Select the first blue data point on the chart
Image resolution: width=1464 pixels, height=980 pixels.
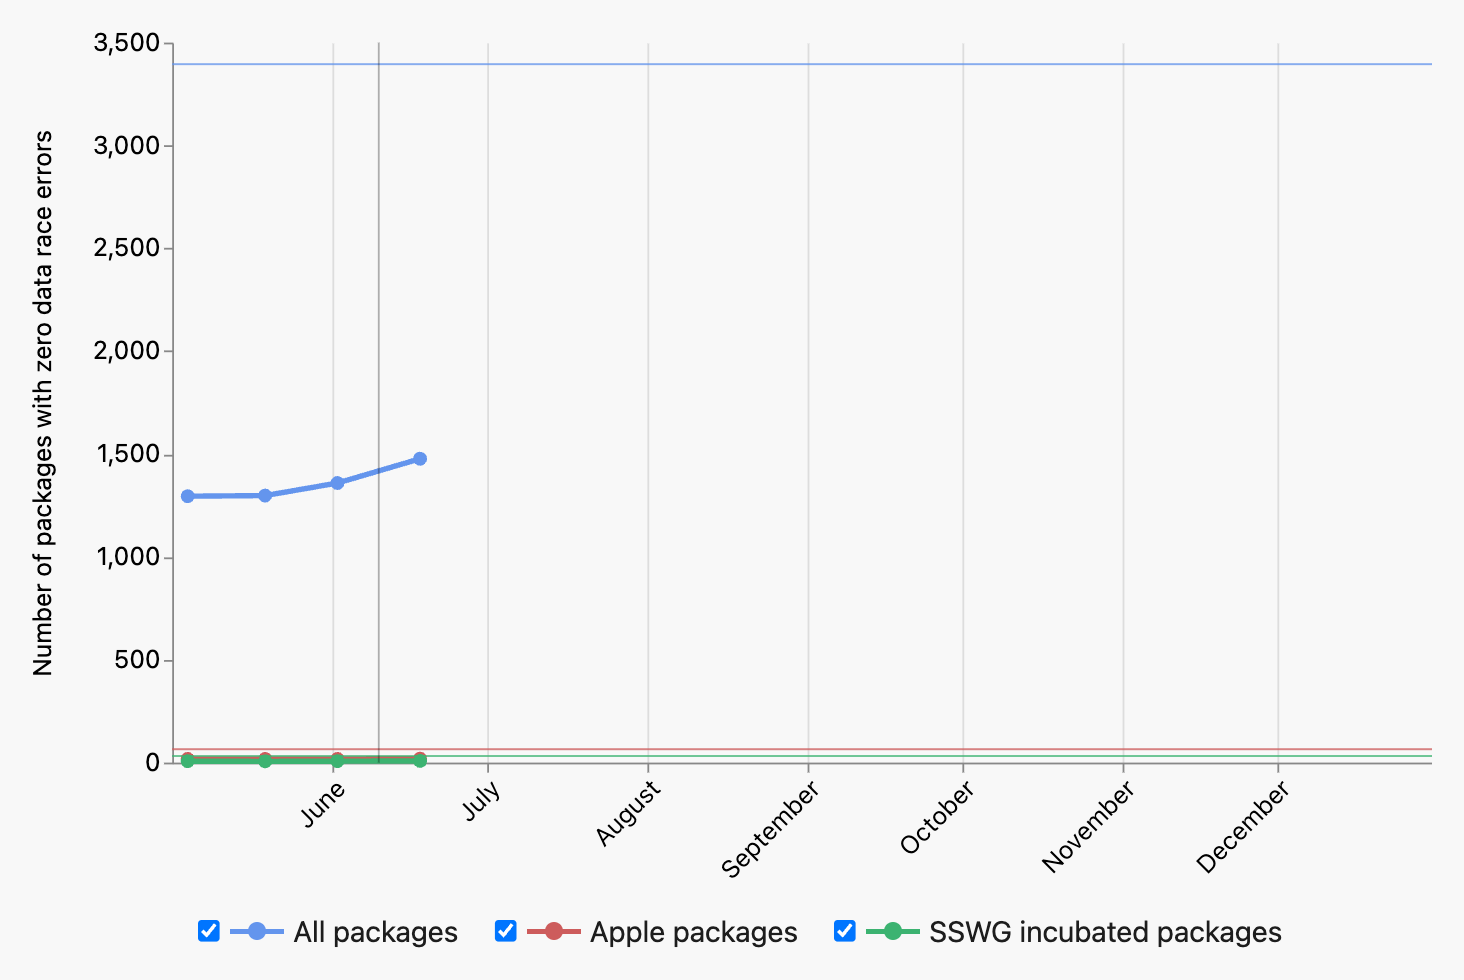(x=187, y=495)
